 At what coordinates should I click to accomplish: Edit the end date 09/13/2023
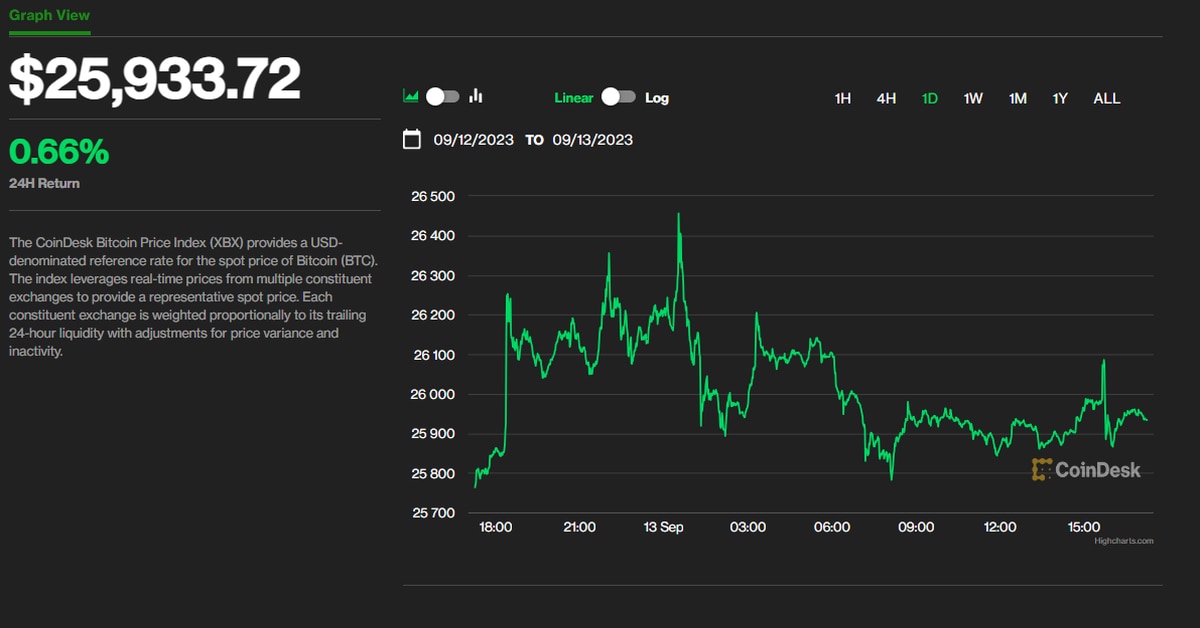(593, 140)
